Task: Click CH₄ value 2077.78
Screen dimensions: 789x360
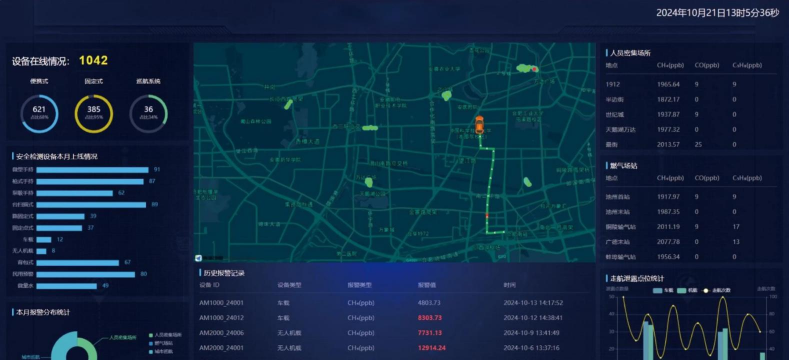Action: point(668,242)
